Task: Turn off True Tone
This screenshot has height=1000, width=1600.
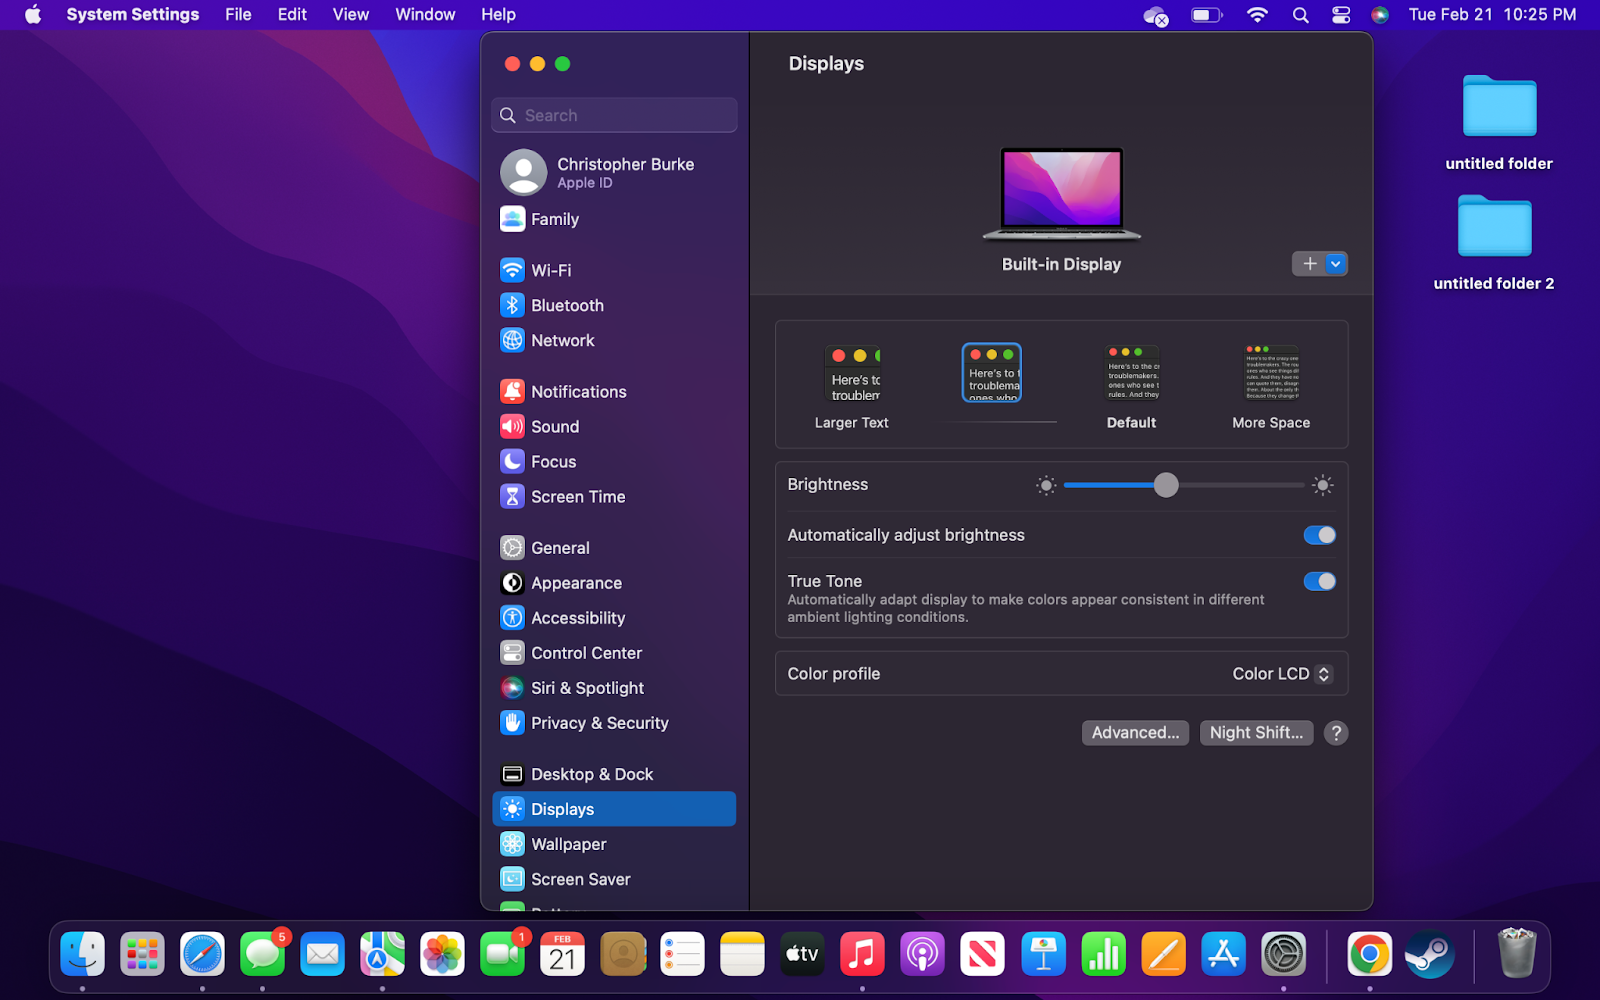Action: [x=1319, y=581]
